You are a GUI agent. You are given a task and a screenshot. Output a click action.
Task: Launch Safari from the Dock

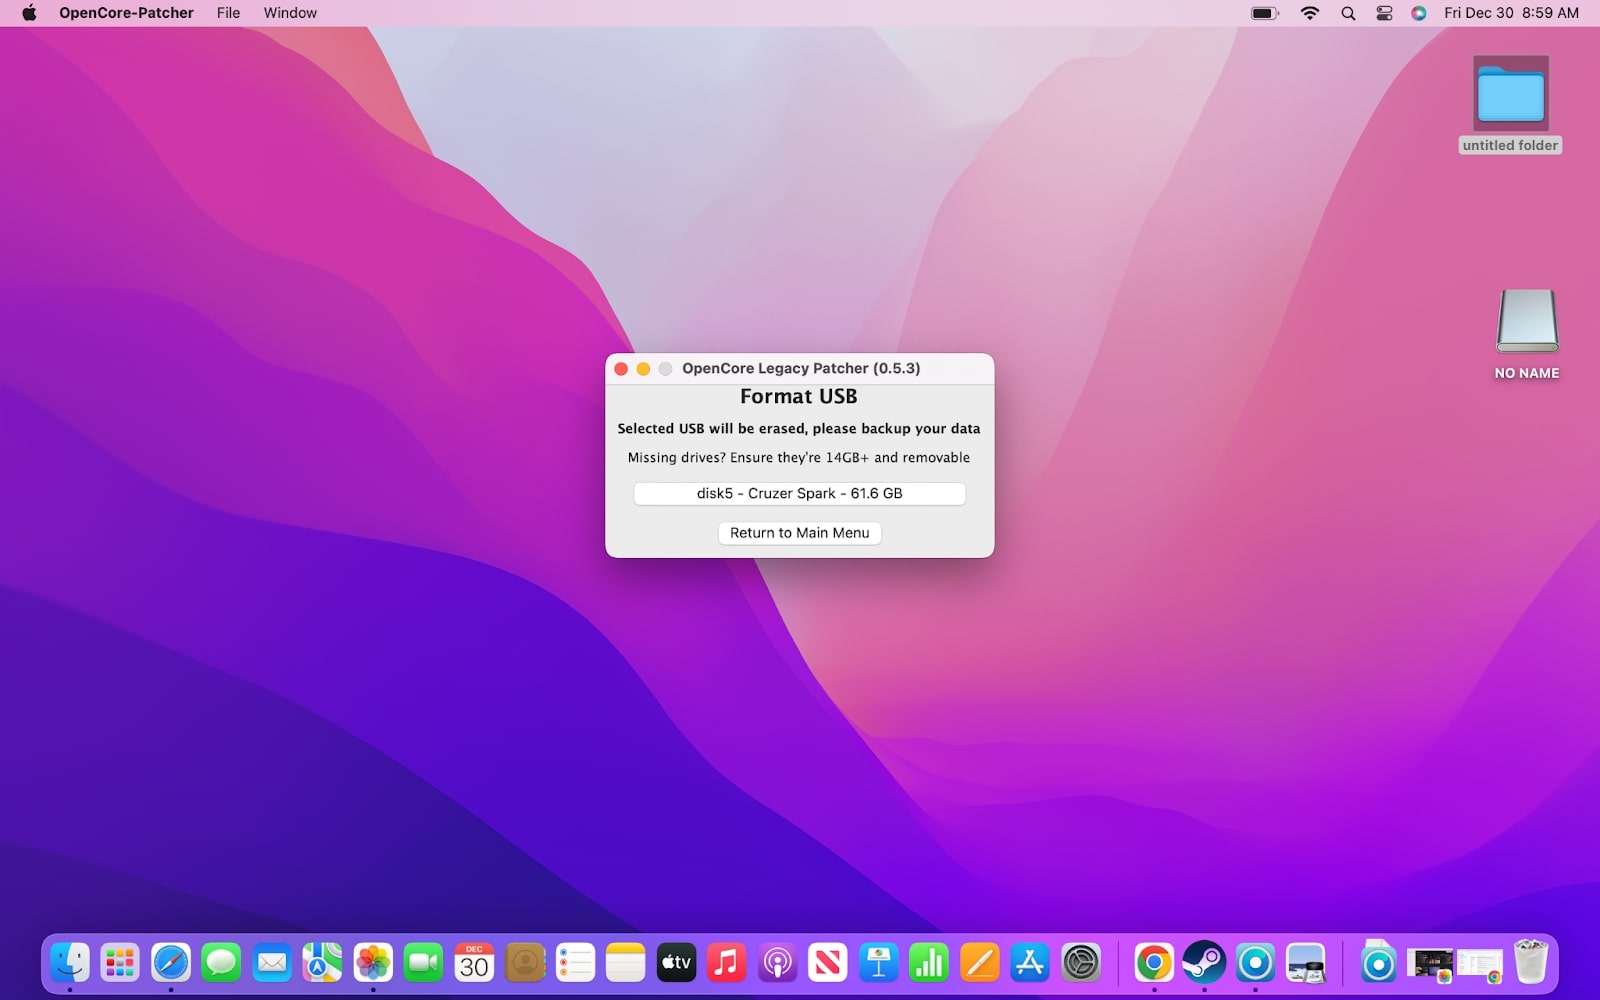click(170, 963)
